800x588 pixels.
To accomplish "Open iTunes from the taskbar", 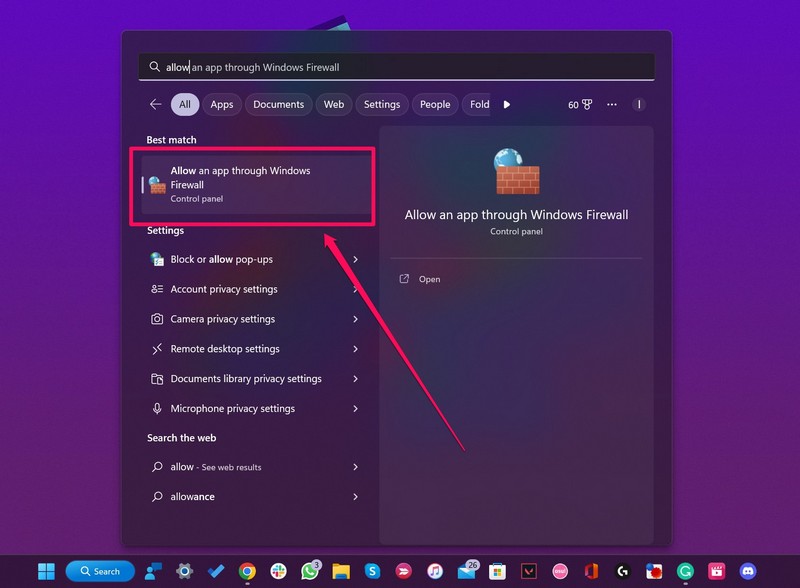I will click(435, 571).
